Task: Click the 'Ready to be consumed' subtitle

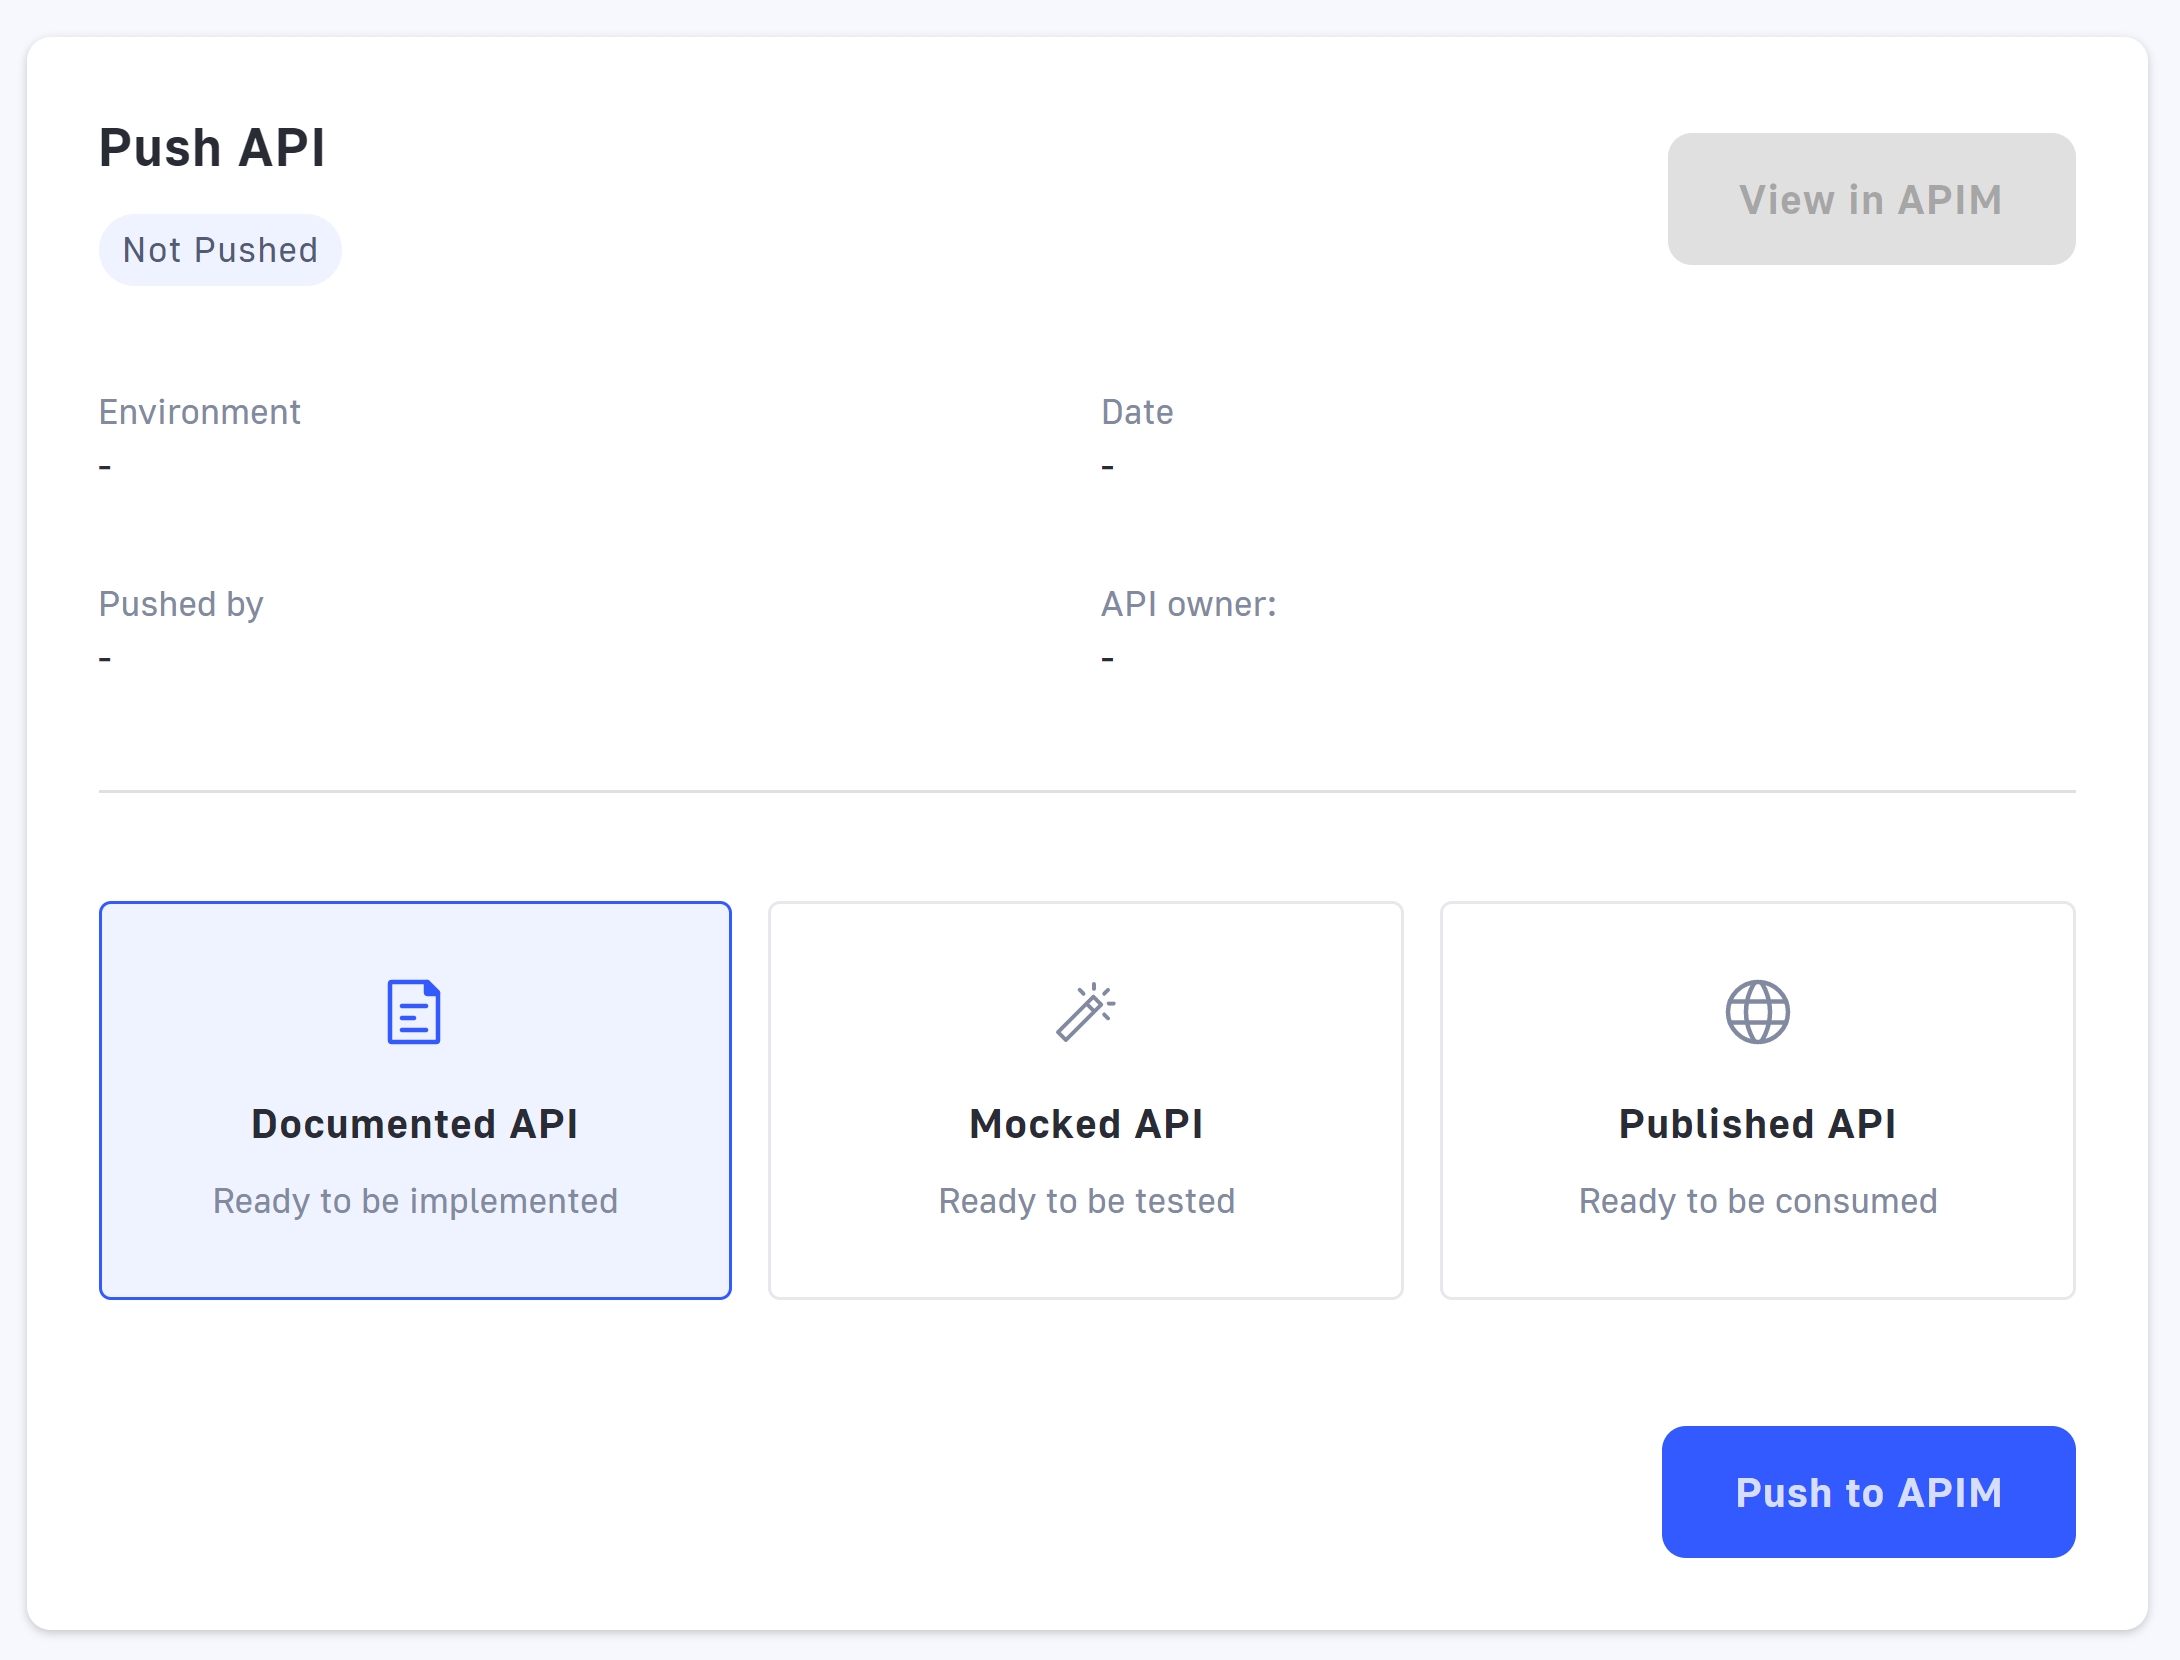Action: [x=1757, y=1200]
